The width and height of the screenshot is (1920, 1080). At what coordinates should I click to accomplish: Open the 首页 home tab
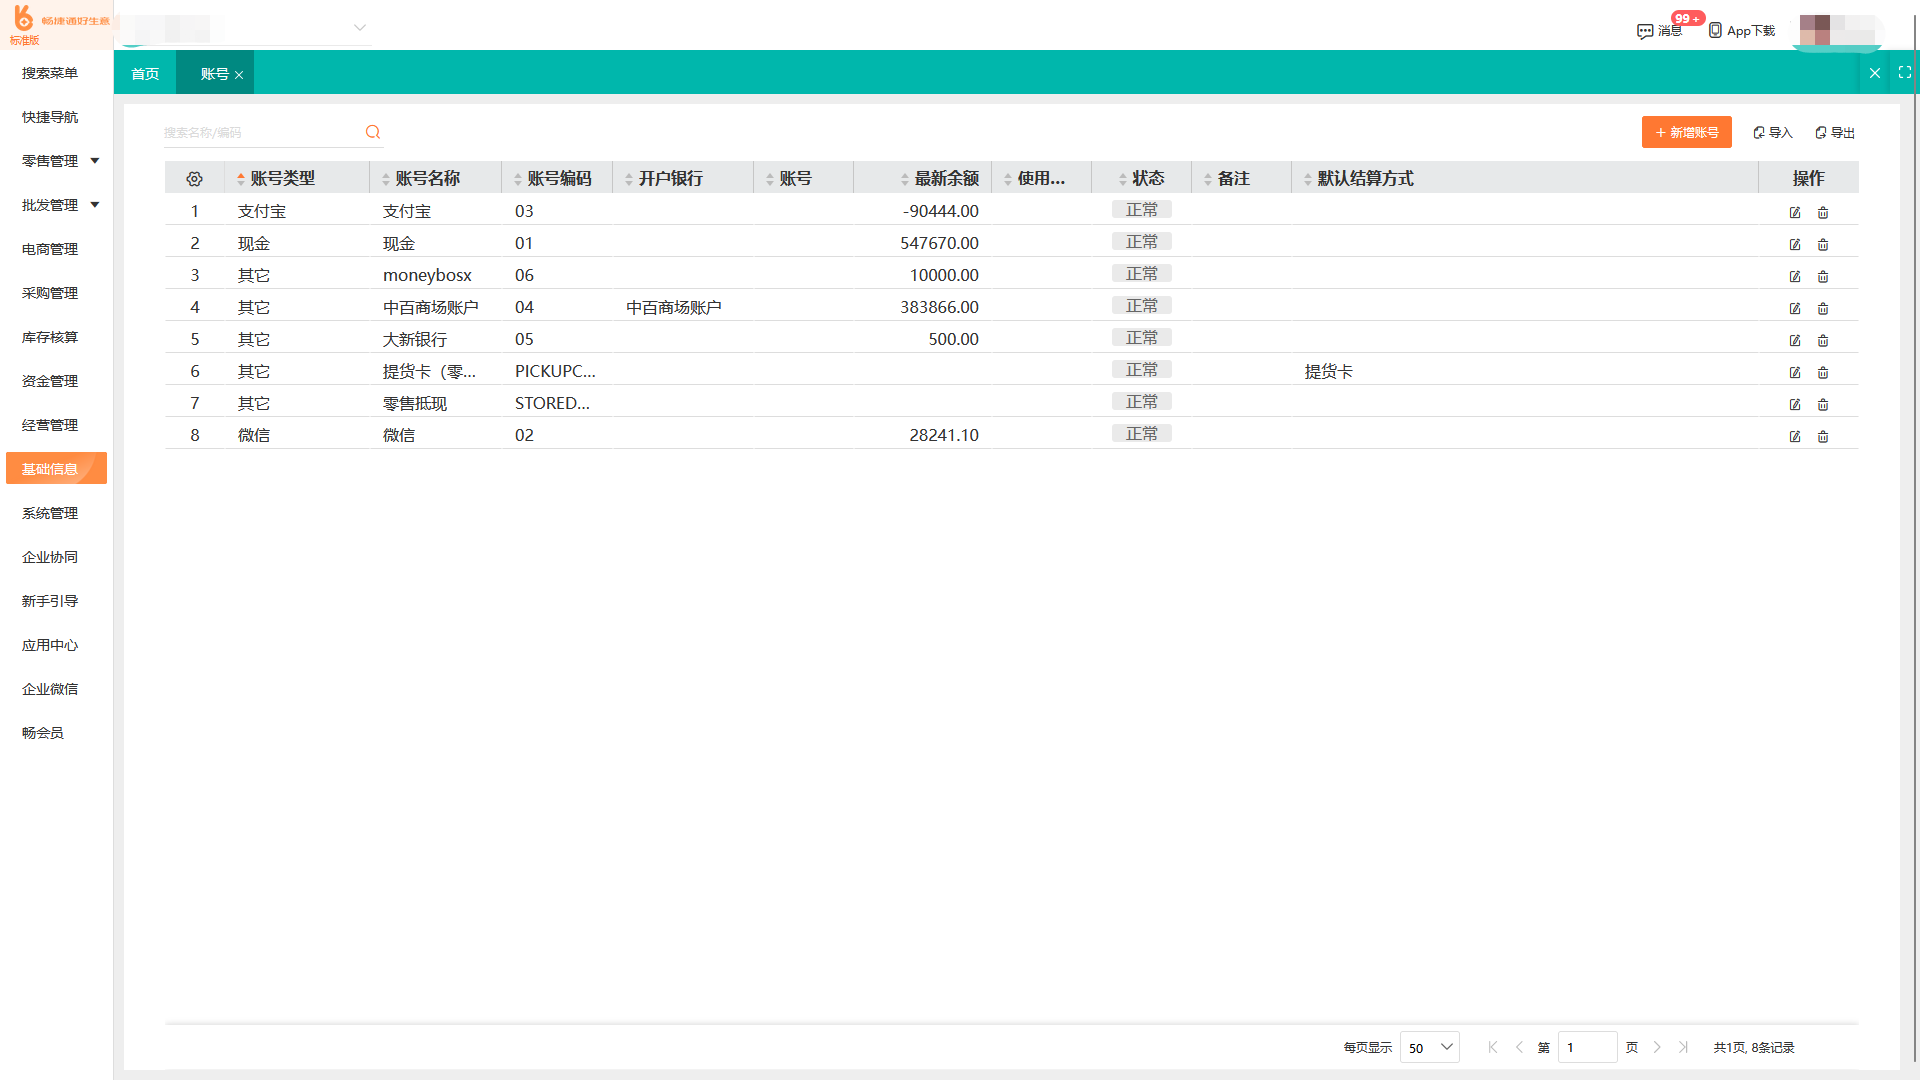pos(146,74)
